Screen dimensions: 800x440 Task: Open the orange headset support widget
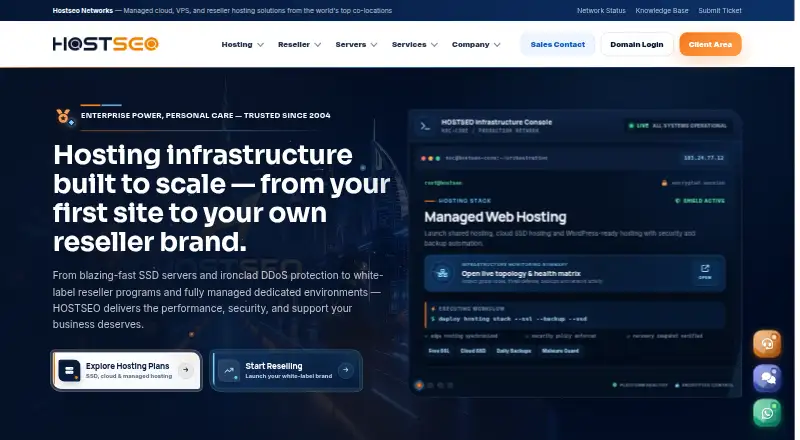[x=767, y=344]
